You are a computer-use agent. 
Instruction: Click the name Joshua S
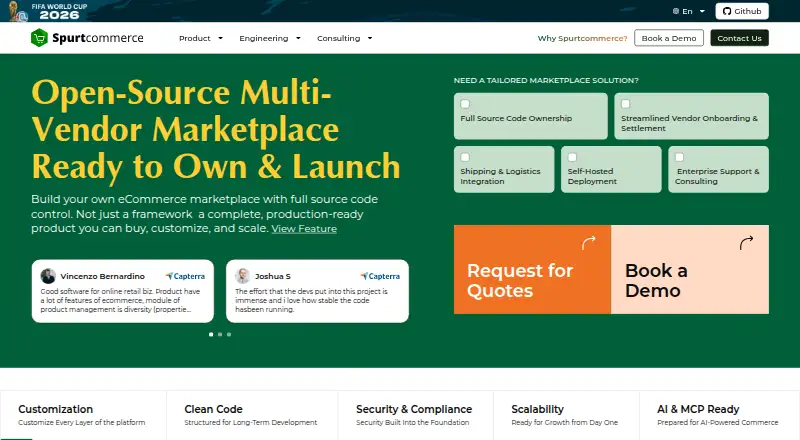(273, 276)
